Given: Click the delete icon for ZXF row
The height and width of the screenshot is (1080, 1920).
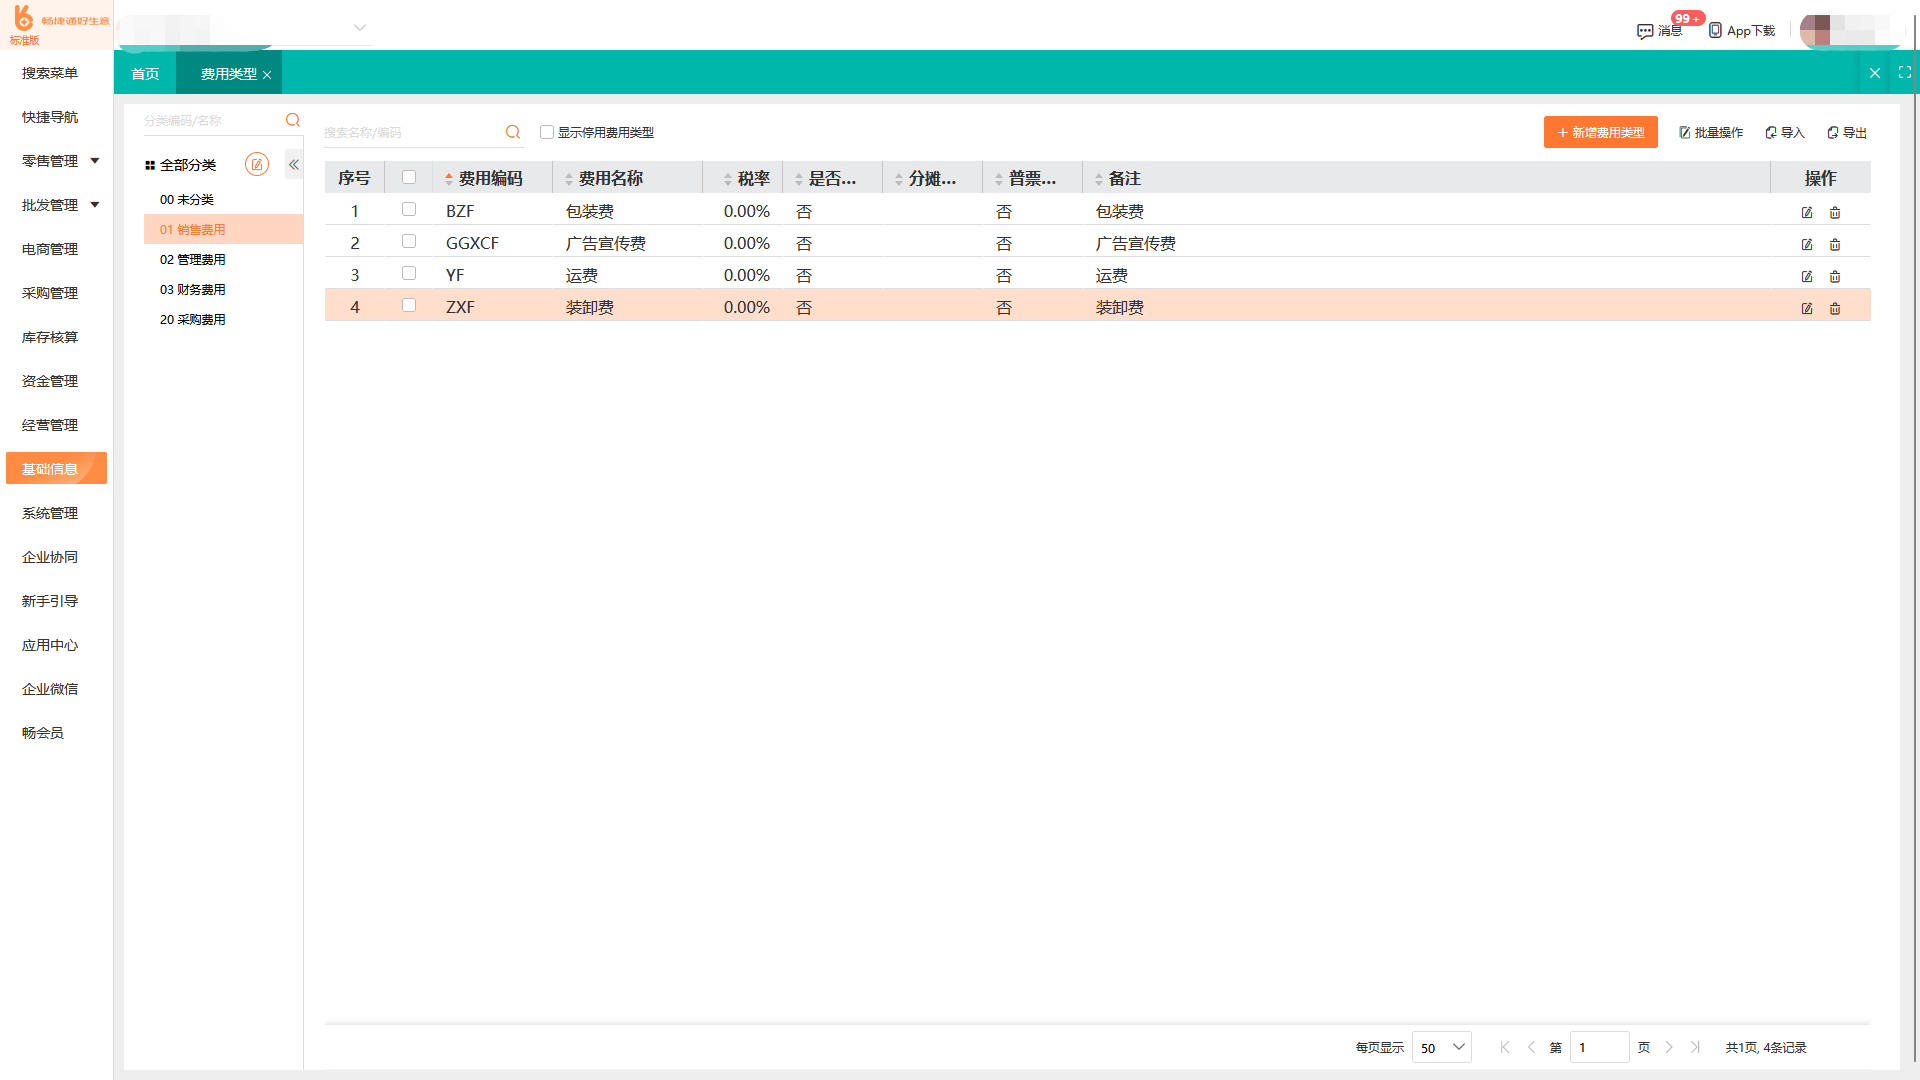Looking at the screenshot, I should click(x=1834, y=306).
